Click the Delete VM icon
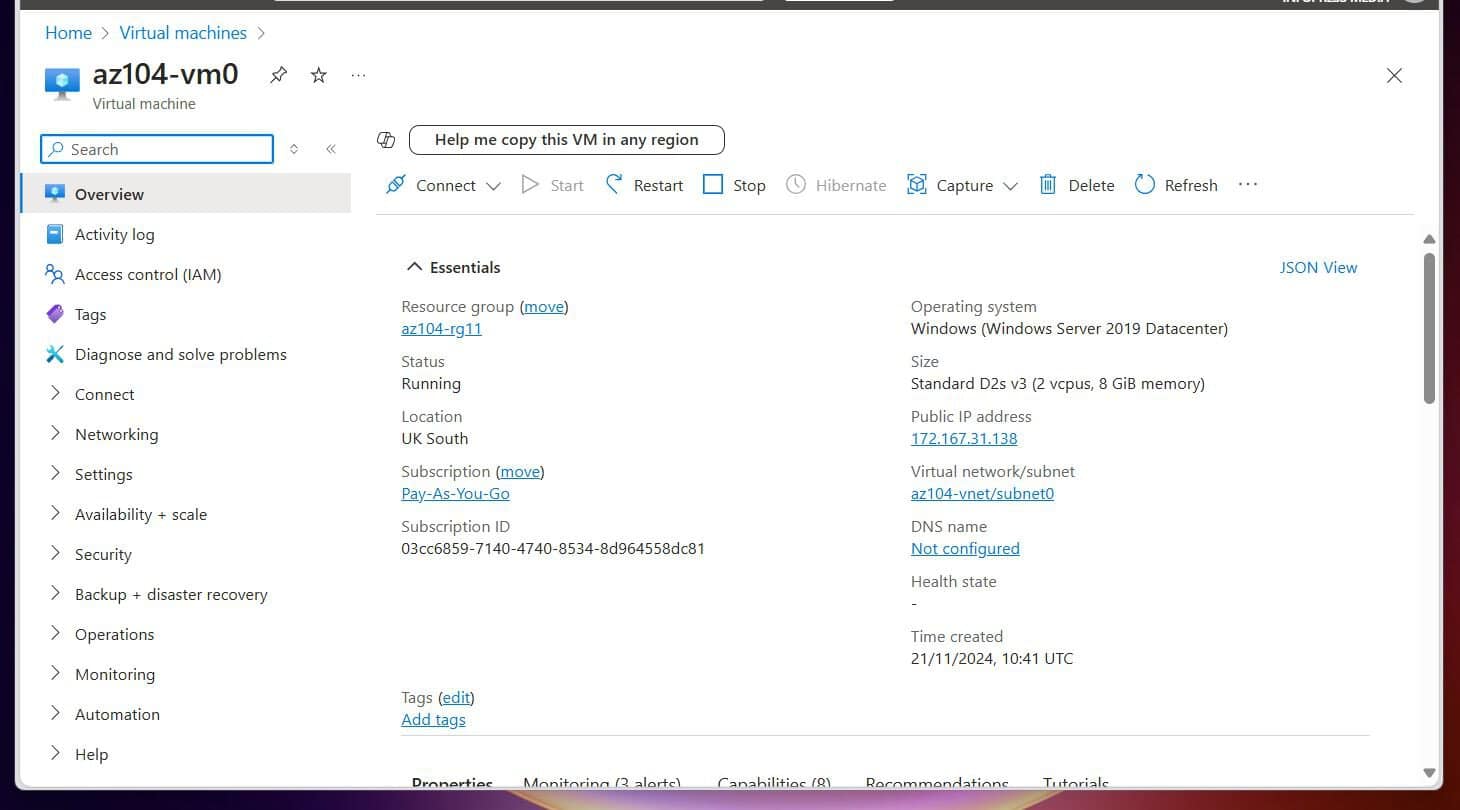1460x810 pixels. (1047, 184)
